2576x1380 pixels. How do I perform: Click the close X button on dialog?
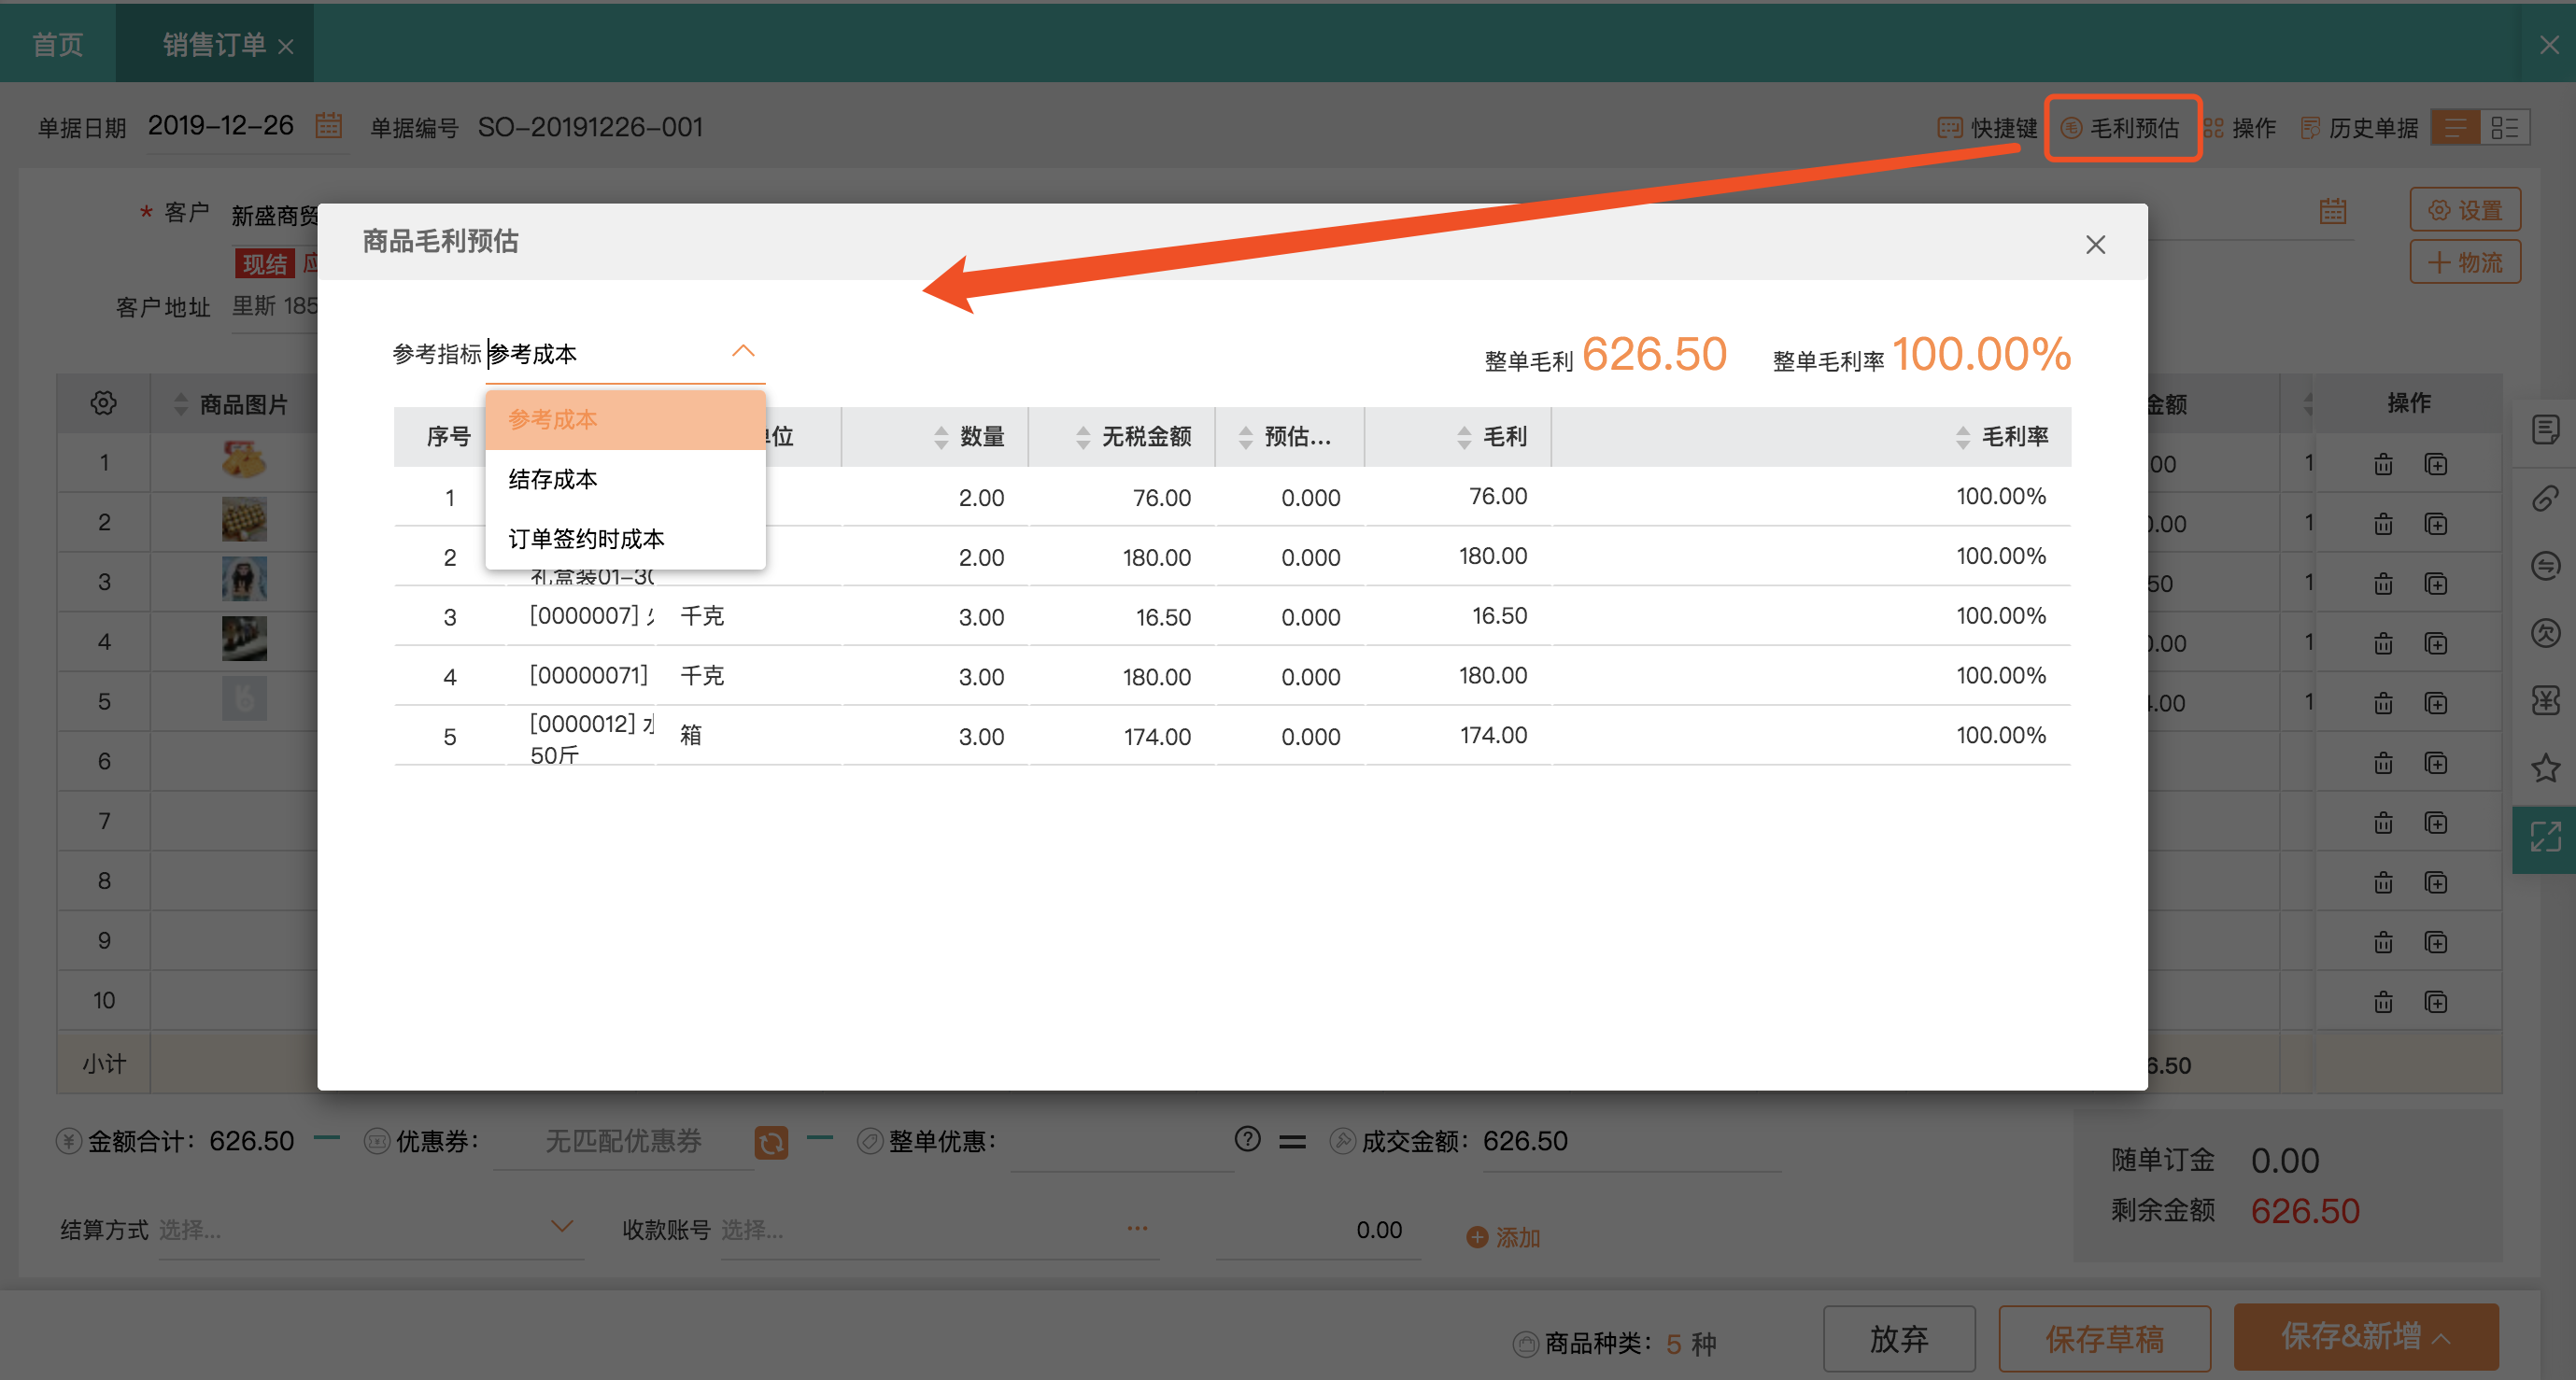coord(2094,244)
